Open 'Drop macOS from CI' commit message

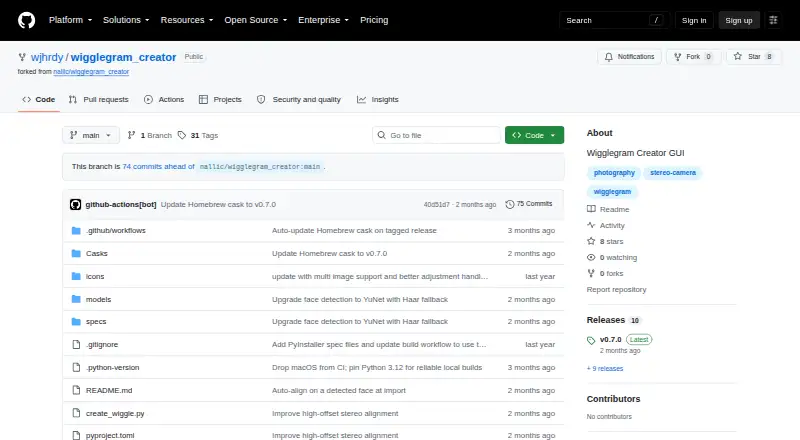pos(377,368)
